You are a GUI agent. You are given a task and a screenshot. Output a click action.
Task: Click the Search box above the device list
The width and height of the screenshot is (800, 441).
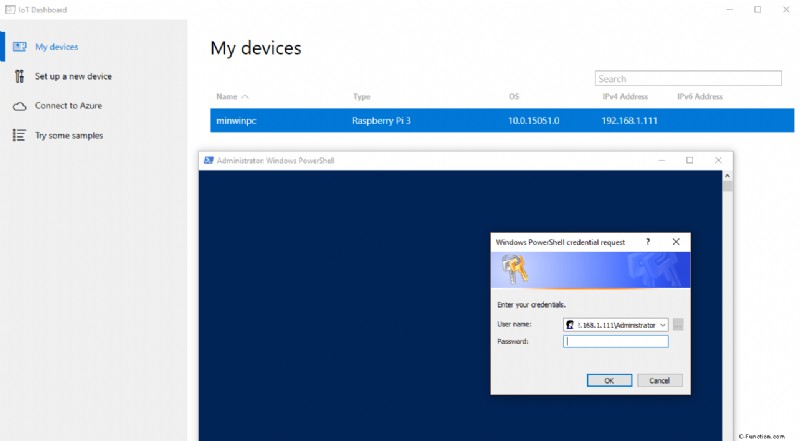pos(688,79)
